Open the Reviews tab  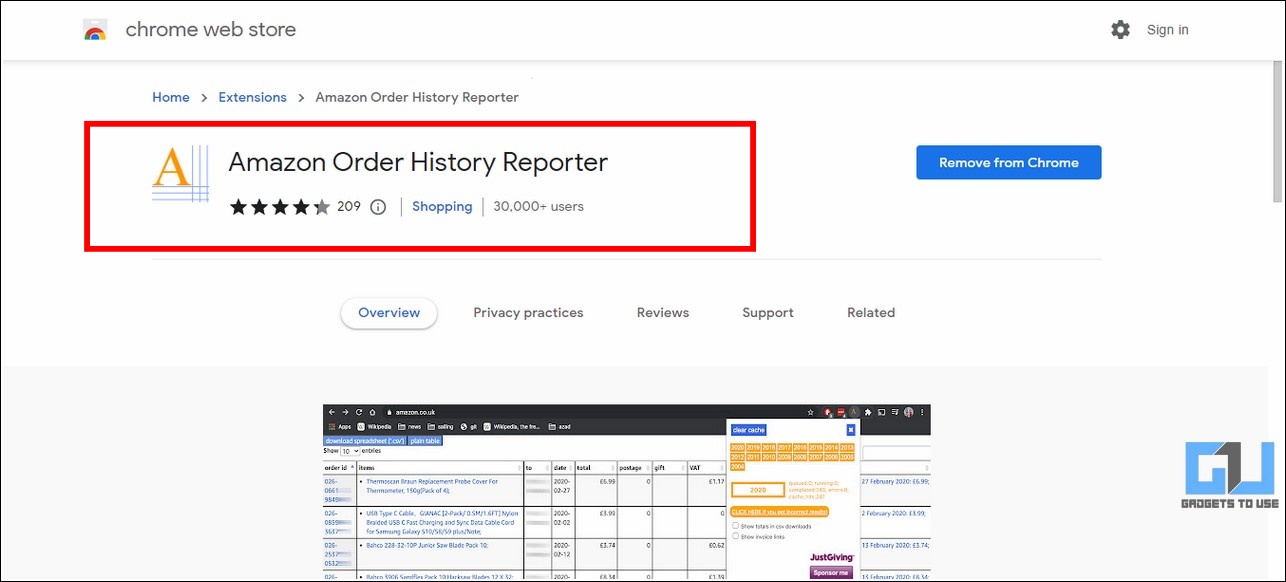tap(662, 312)
